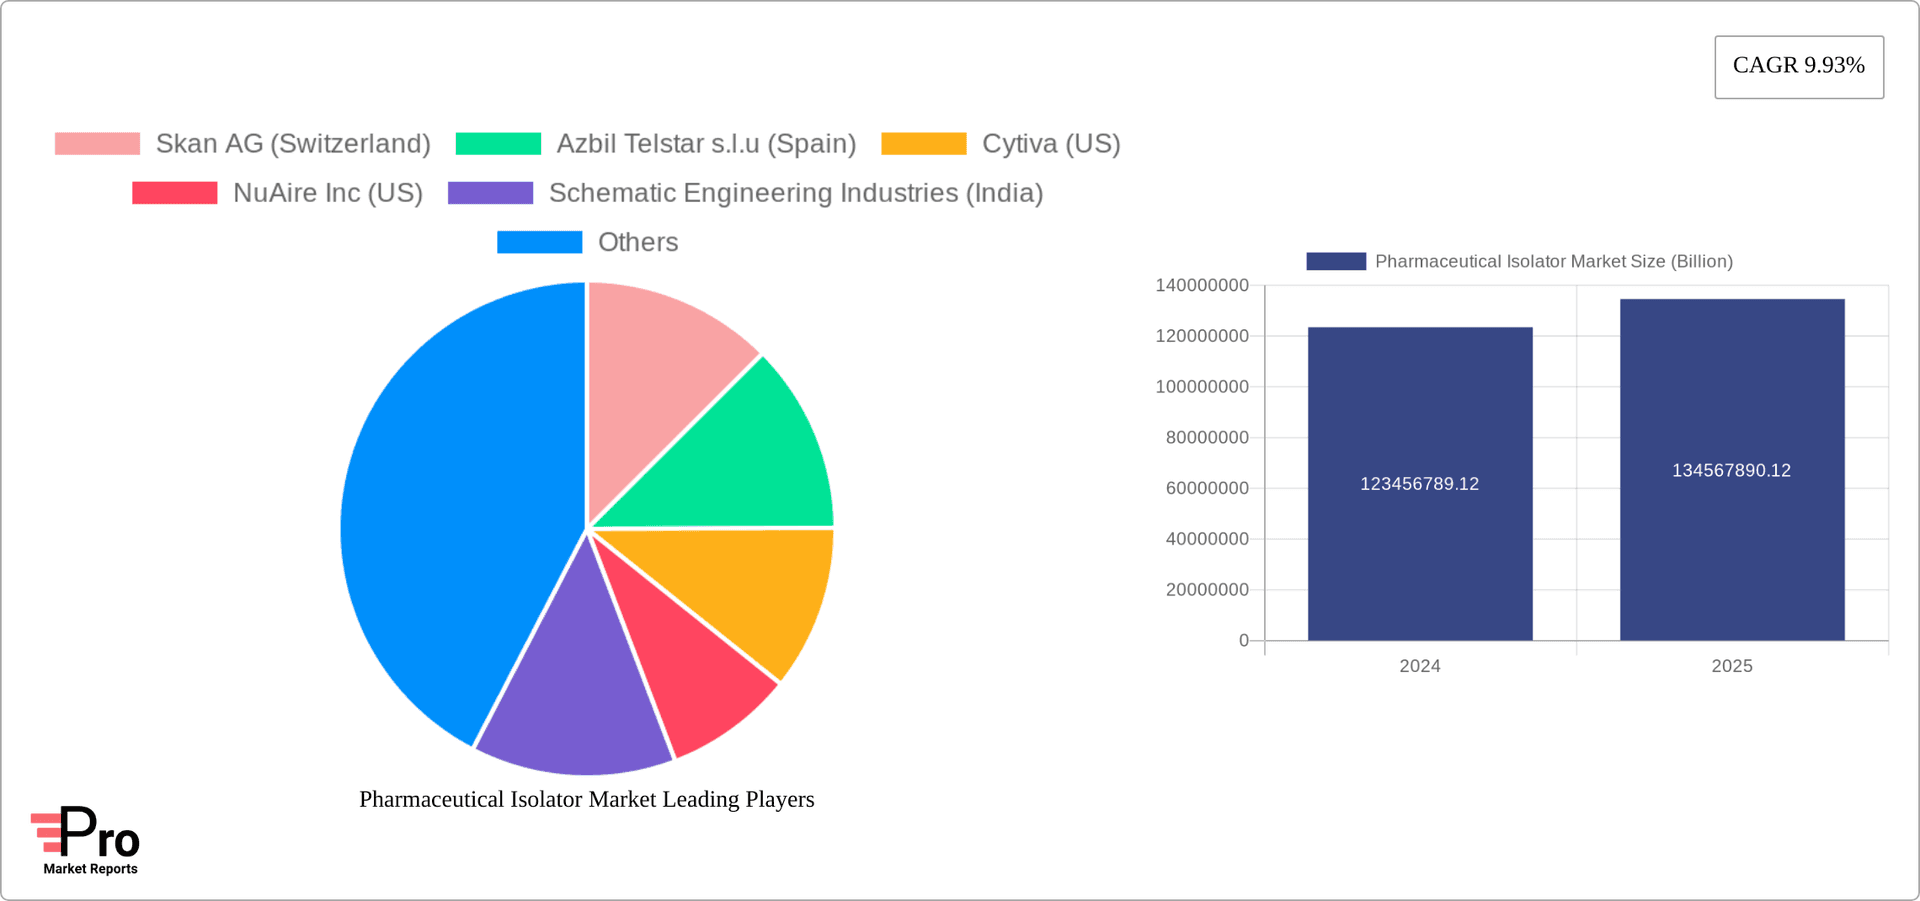Select the 2024 axis label
1920x901 pixels.
pyautogui.click(x=1421, y=665)
